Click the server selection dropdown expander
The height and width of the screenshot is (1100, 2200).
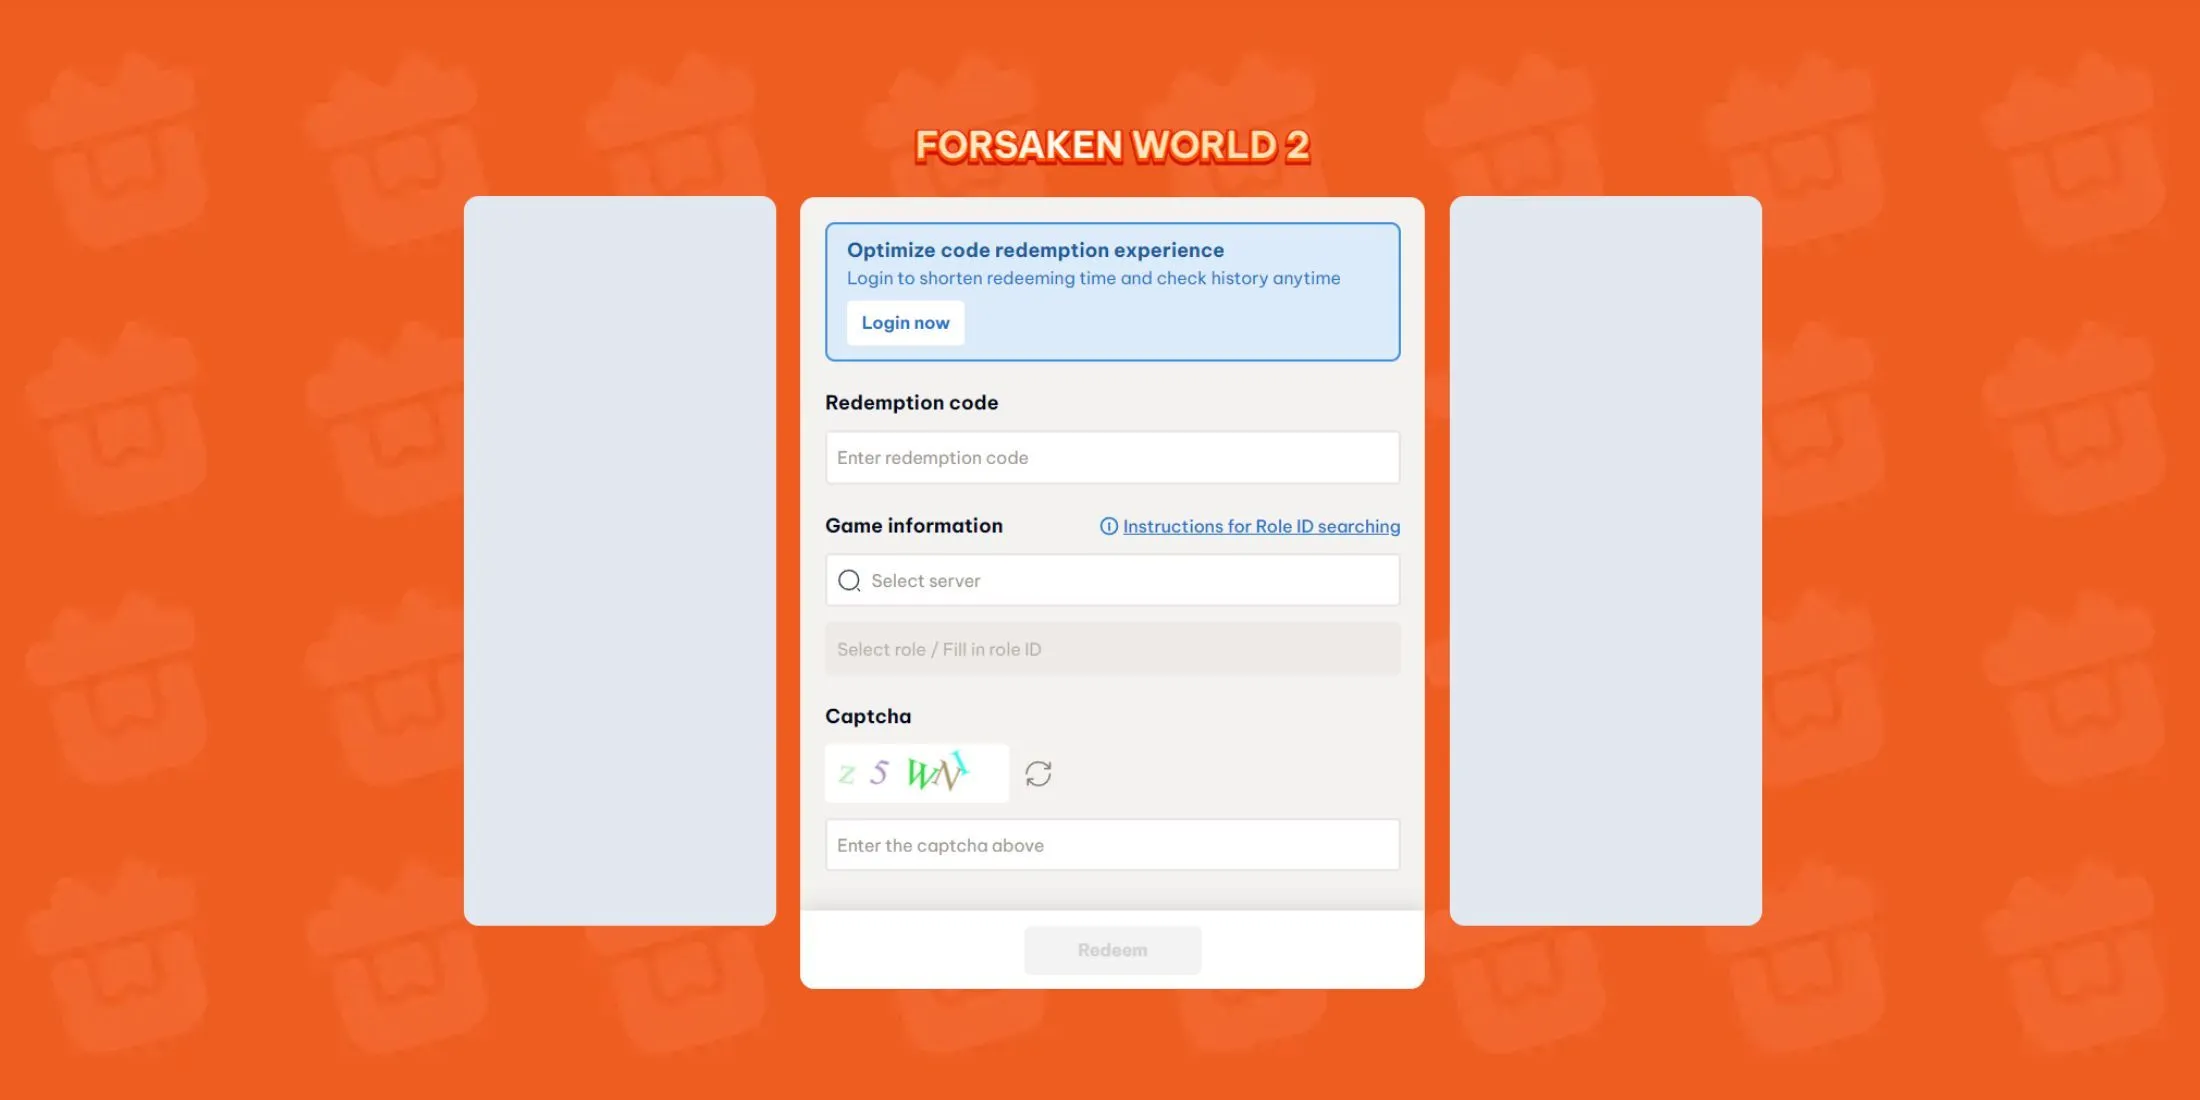[x=1111, y=579]
